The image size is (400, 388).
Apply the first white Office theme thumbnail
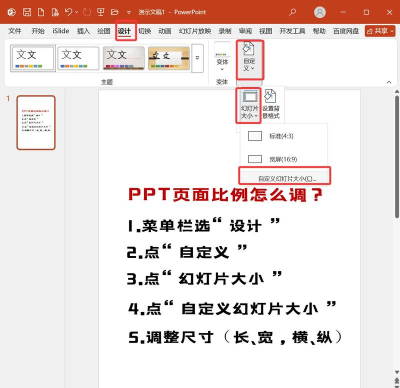point(33,58)
